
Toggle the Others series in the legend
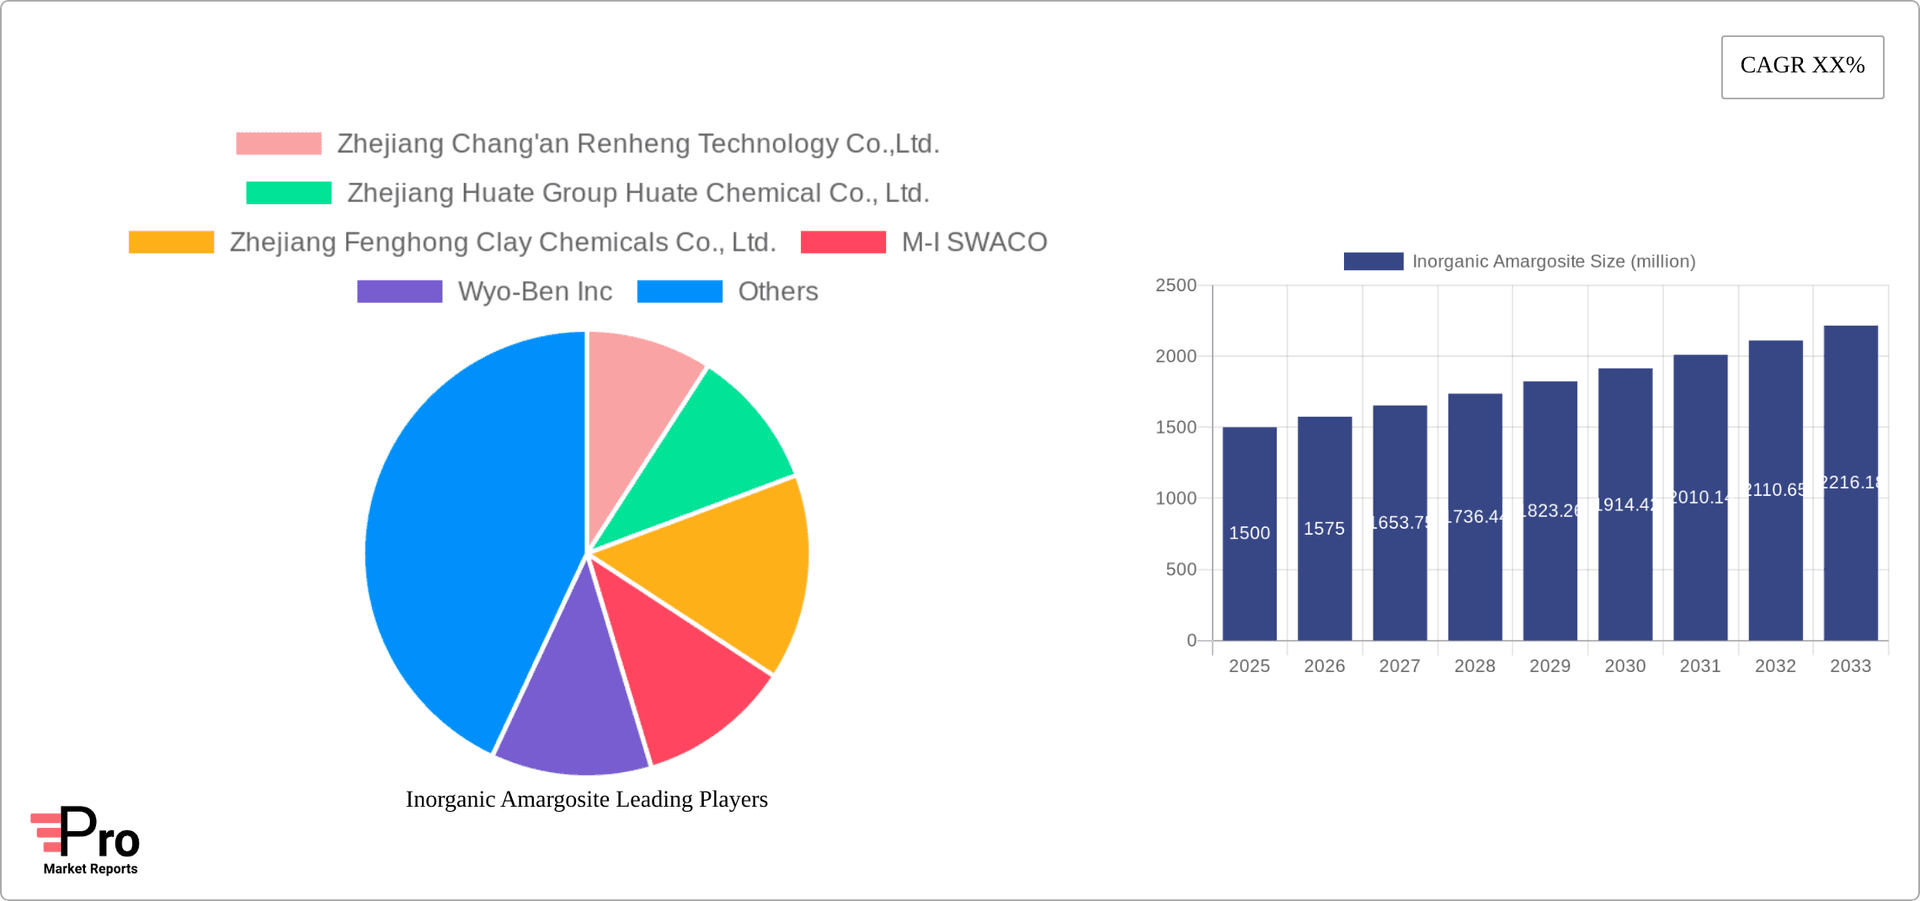click(778, 291)
